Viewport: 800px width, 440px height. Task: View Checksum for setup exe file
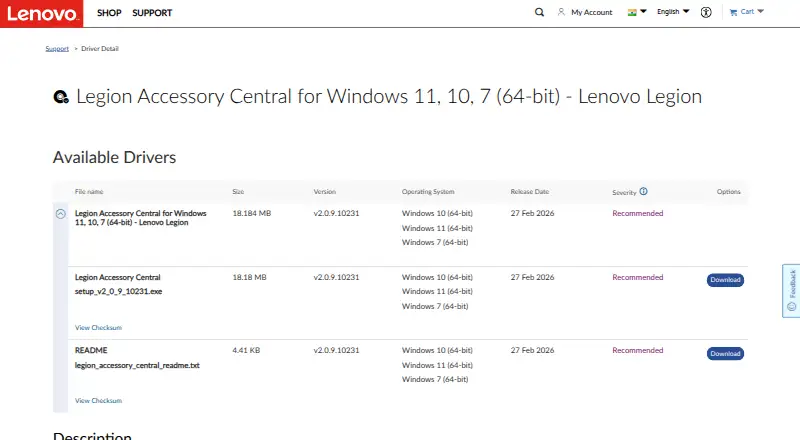98,328
